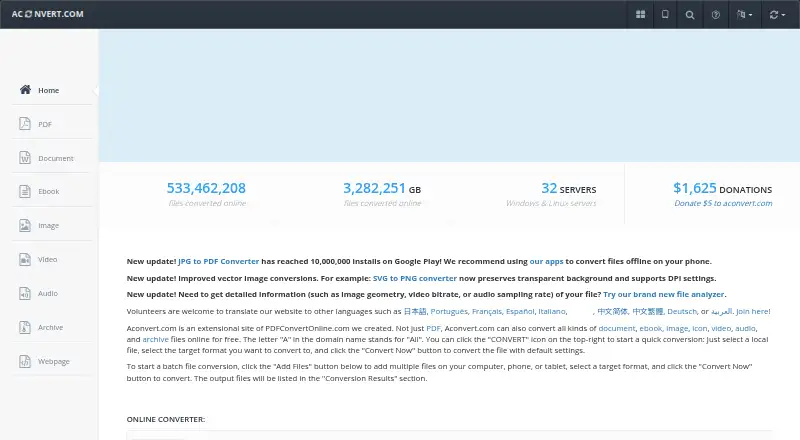Follow the 'our apps' link
800x440 pixels.
[x=546, y=261]
